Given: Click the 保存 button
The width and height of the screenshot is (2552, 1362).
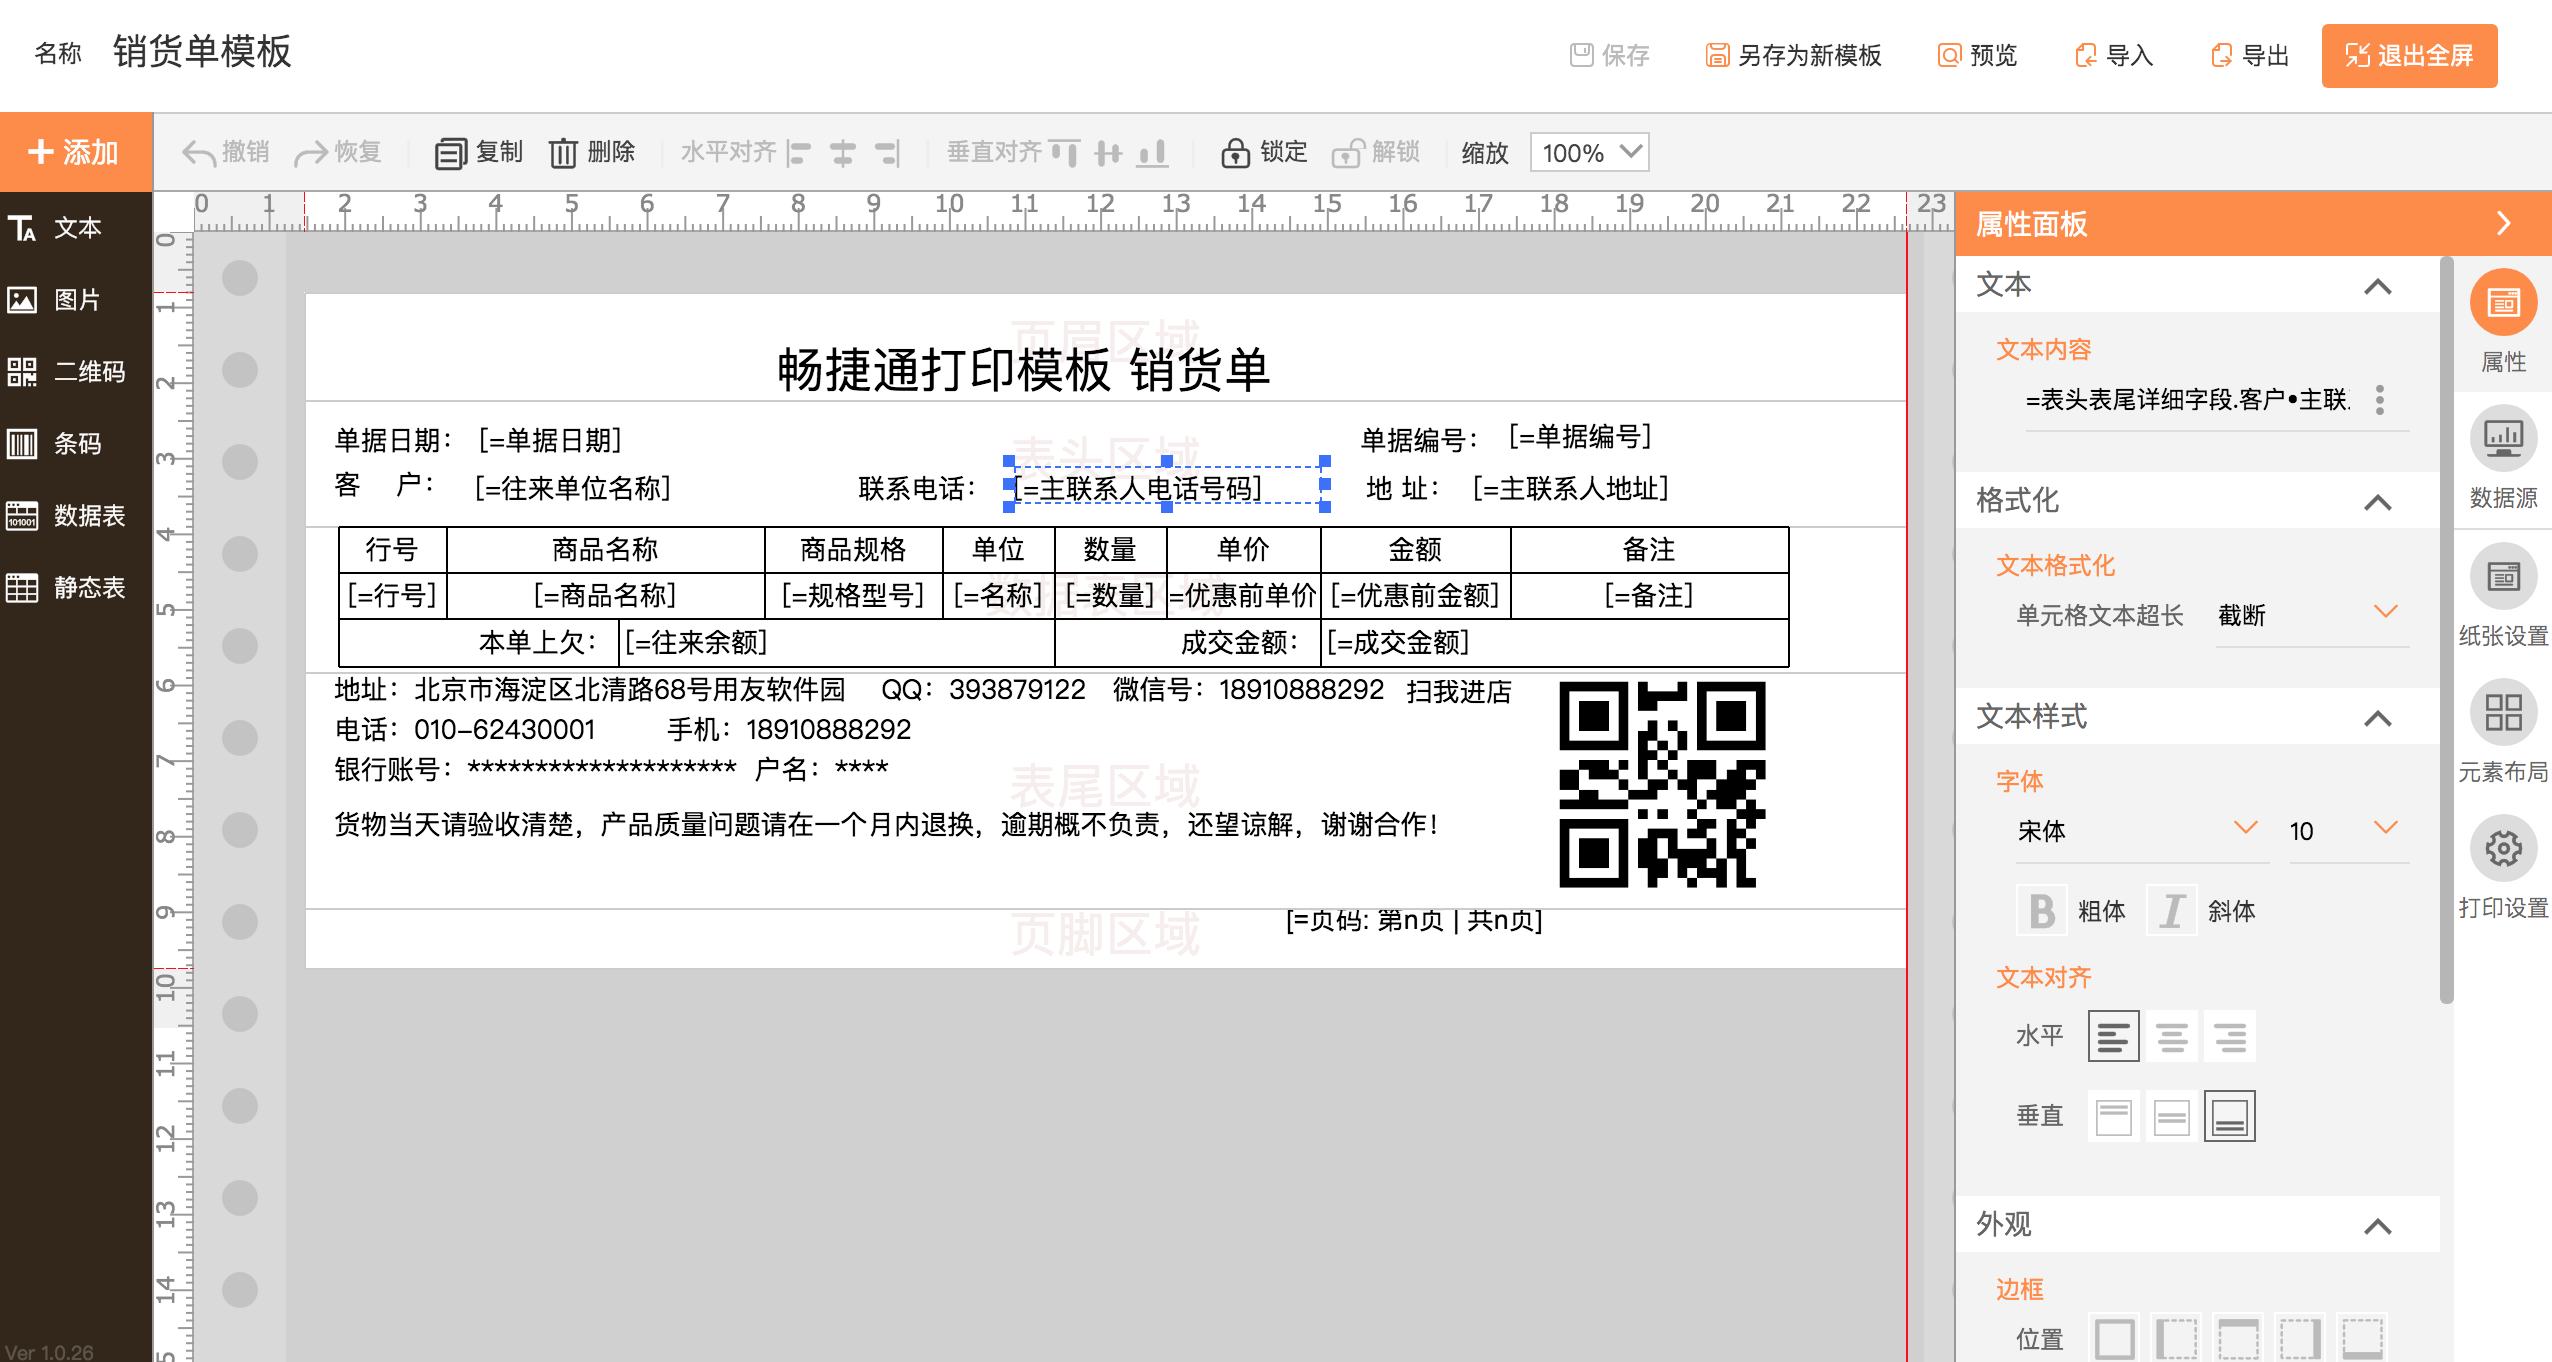Looking at the screenshot, I should (x=1612, y=52).
